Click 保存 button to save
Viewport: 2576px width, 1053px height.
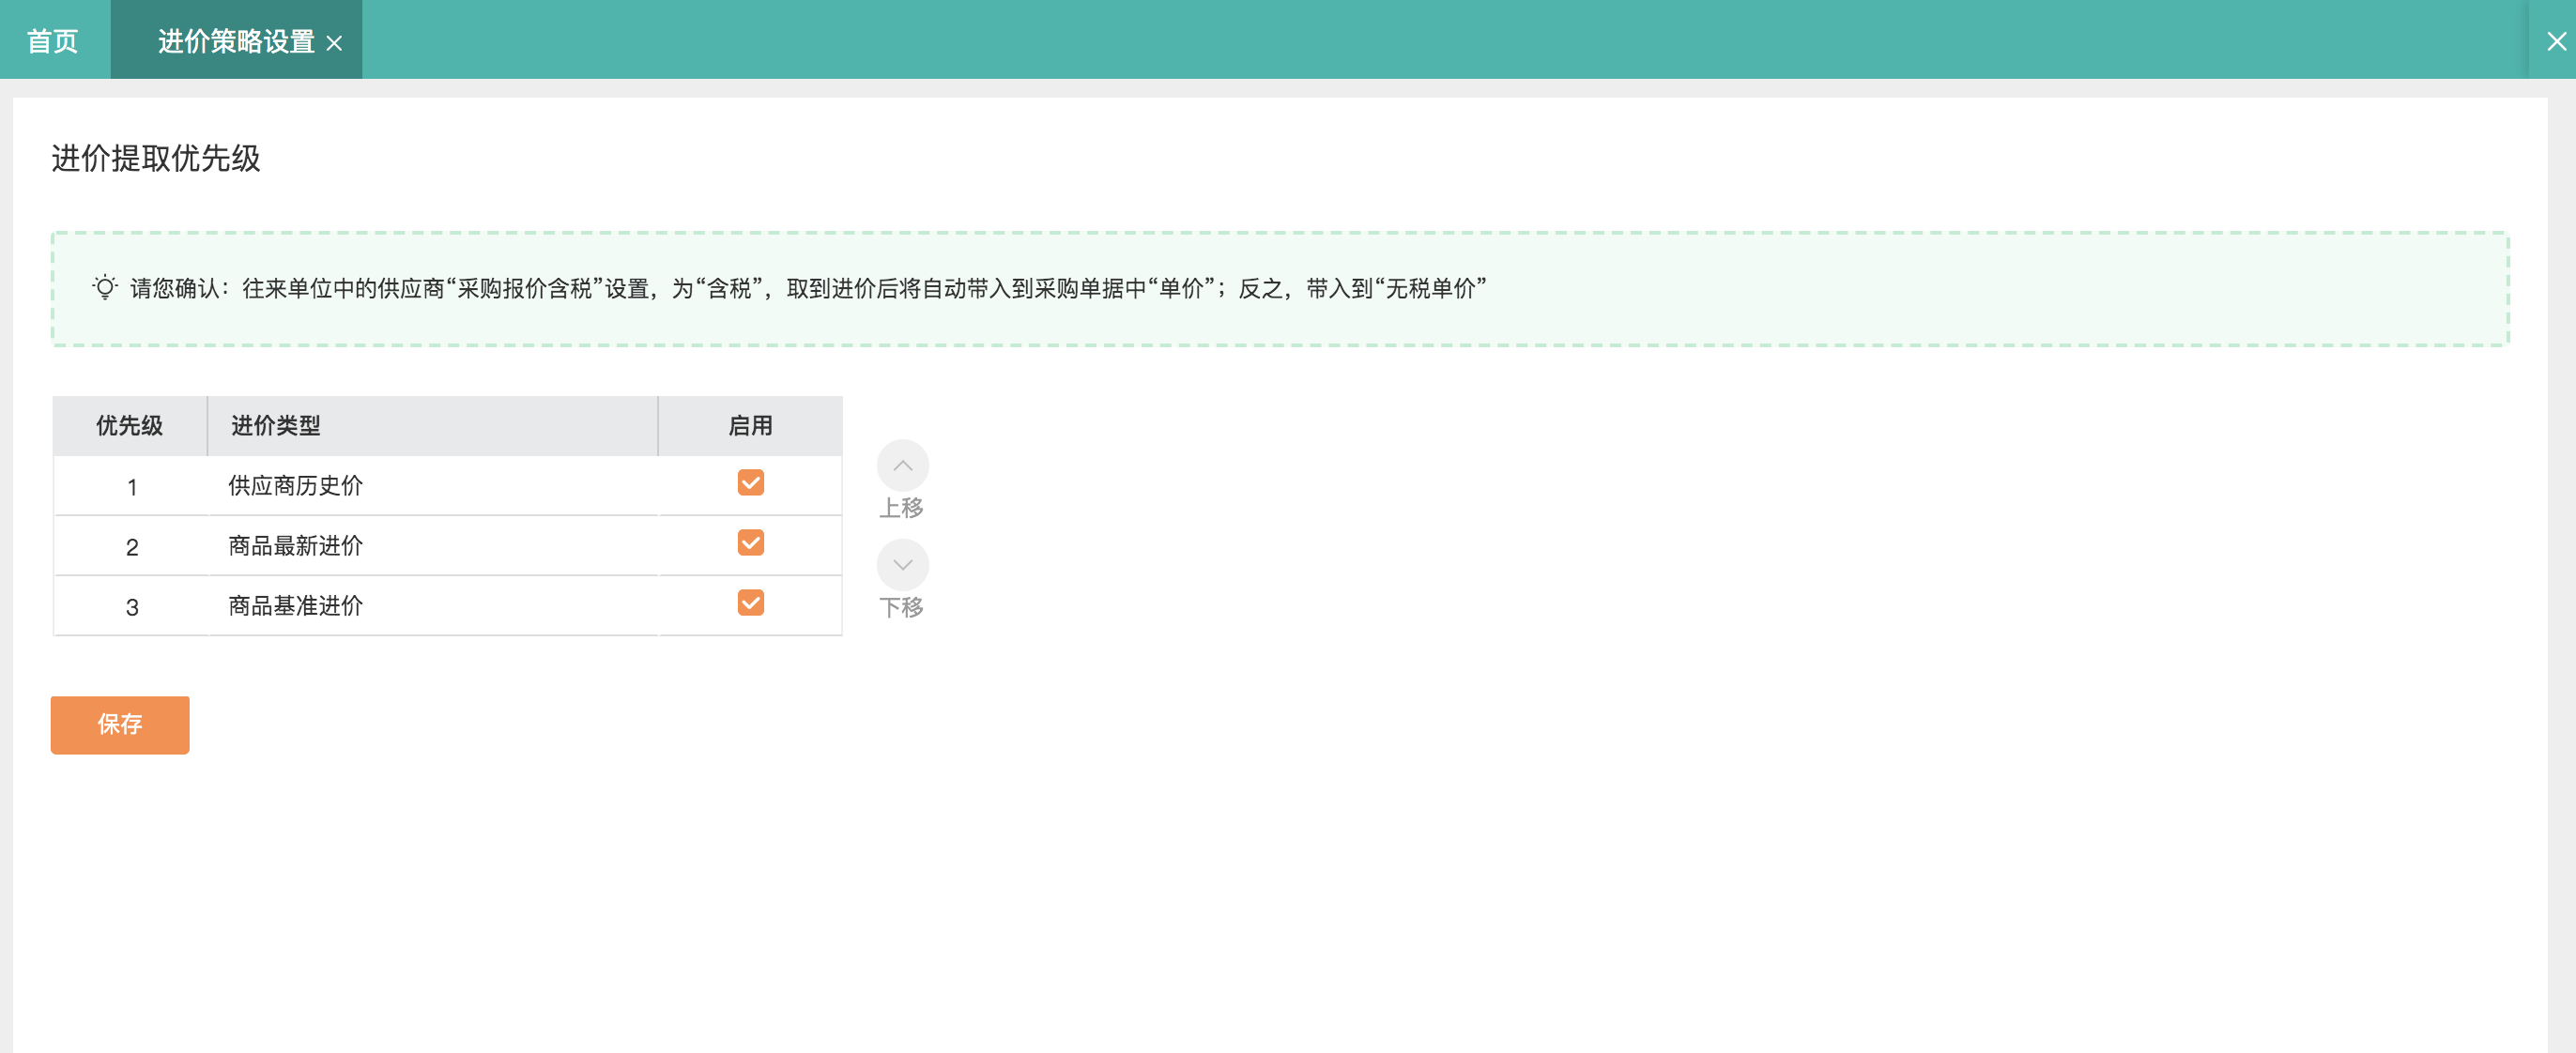(120, 723)
